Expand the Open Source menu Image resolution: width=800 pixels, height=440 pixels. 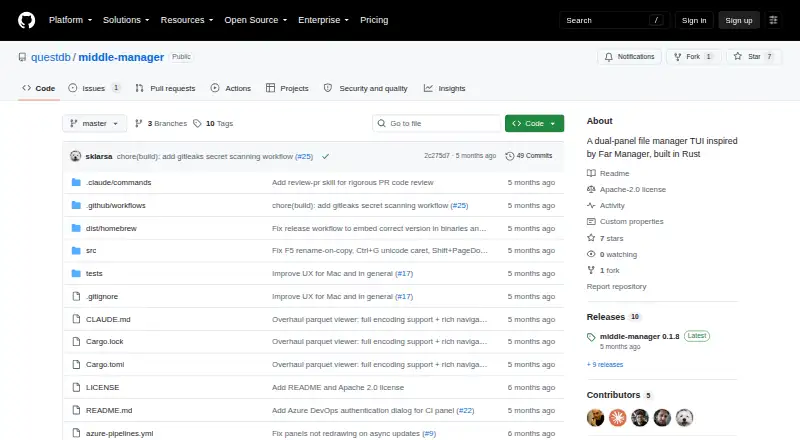(256, 20)
